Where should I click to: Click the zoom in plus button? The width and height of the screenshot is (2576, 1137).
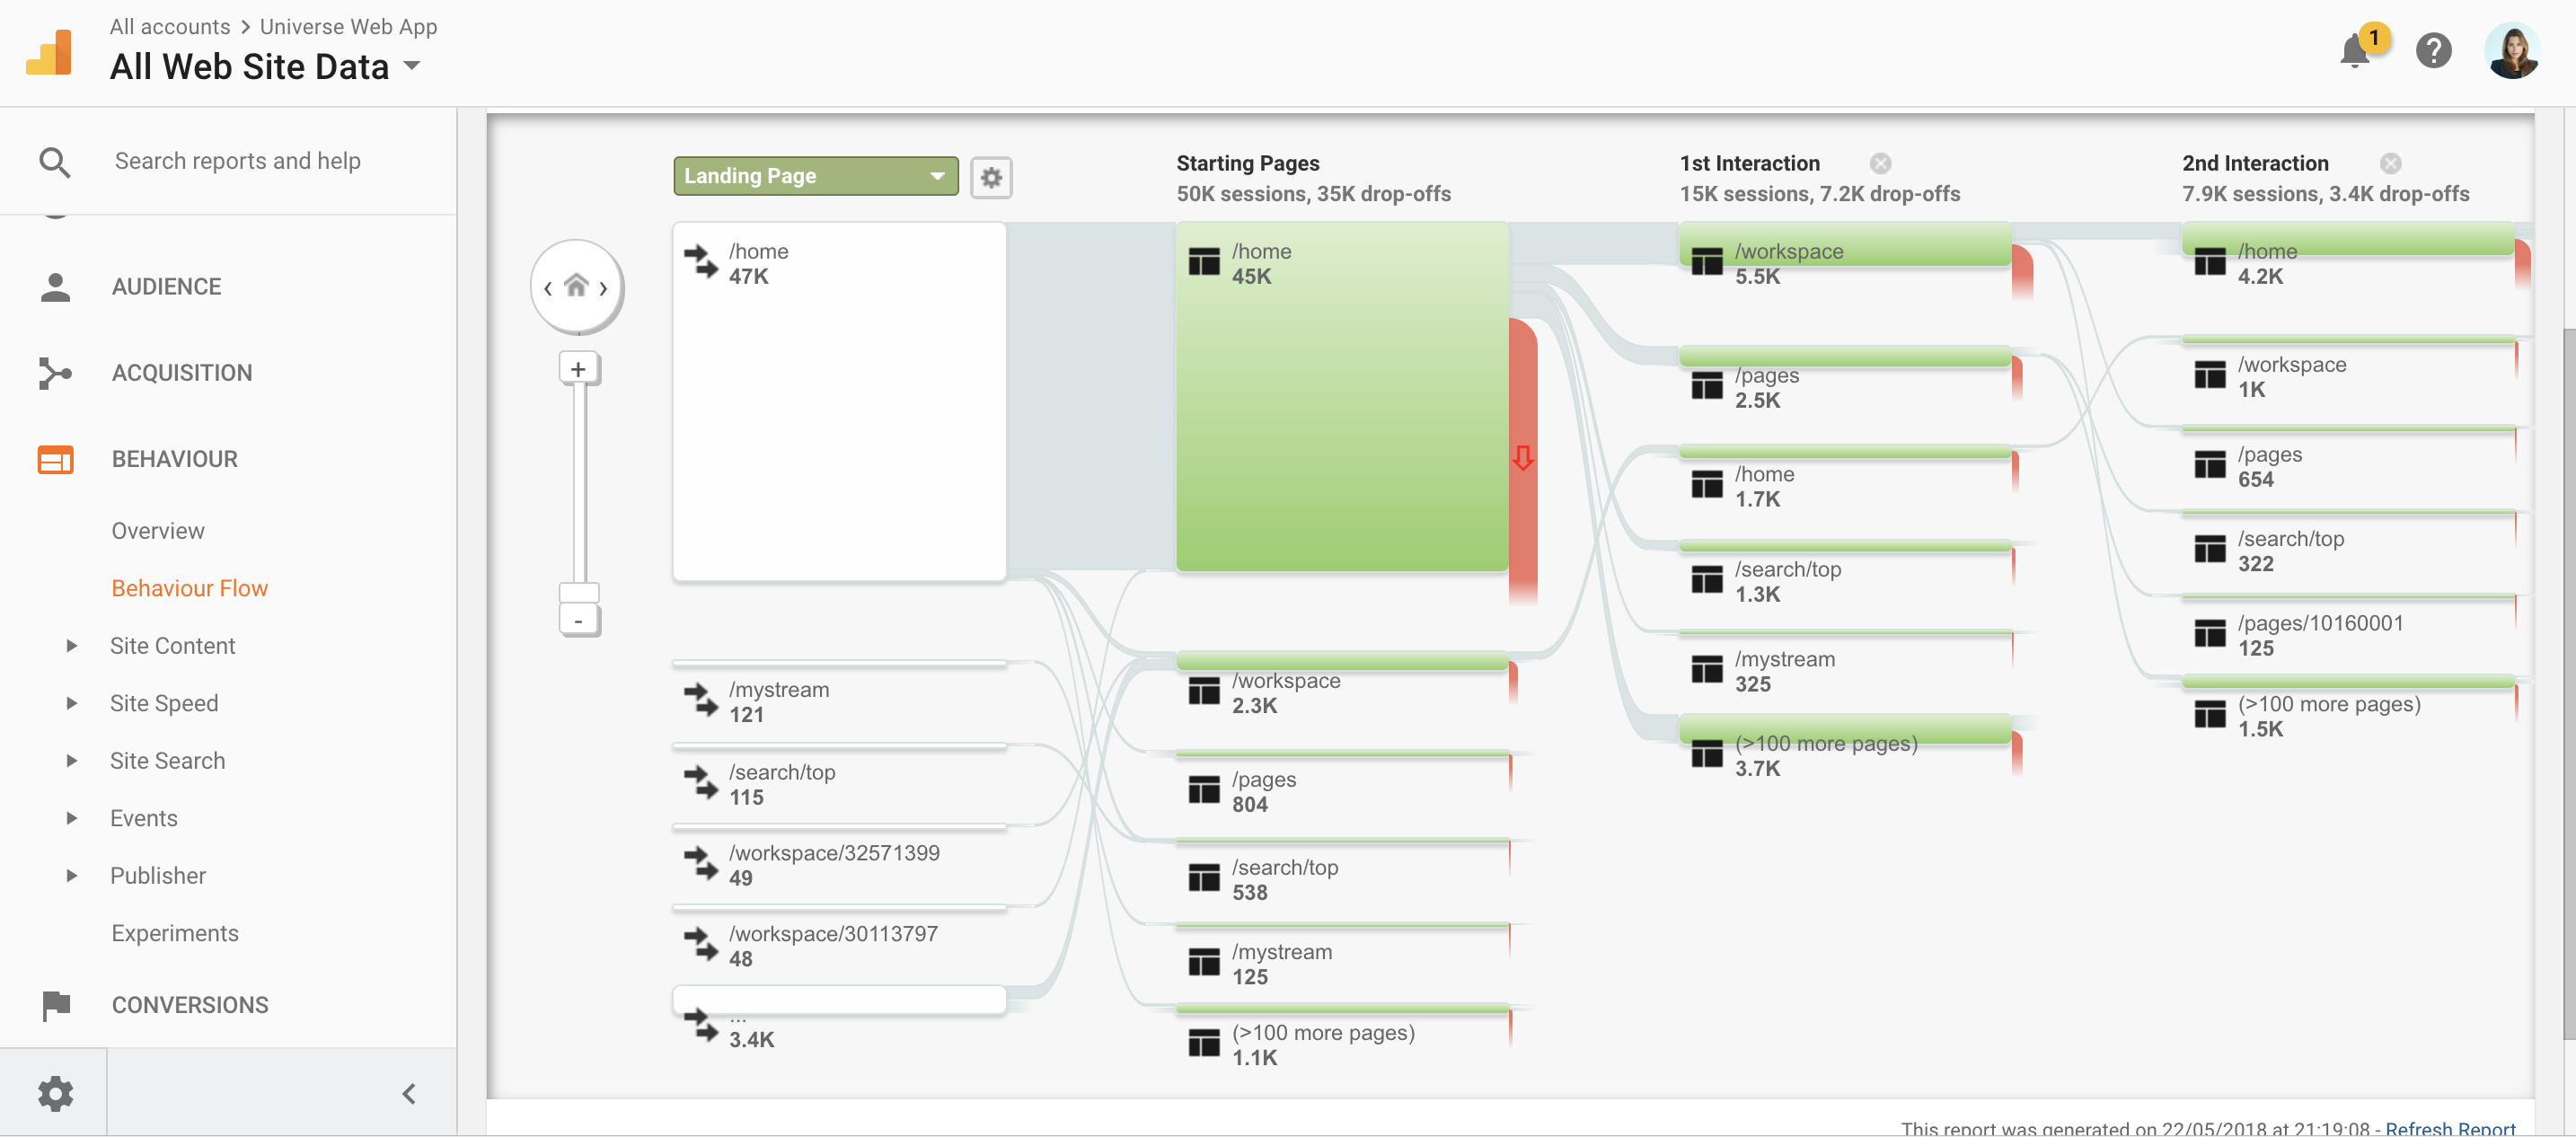[578, 369]
